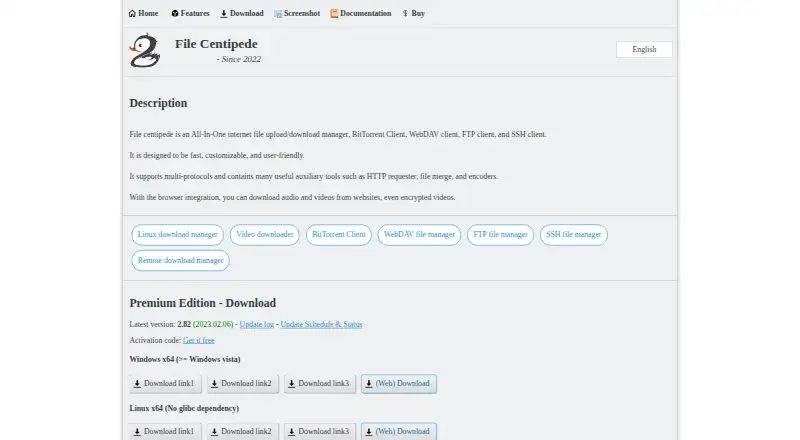
Task: Open the Buy menu item
Action: (414, 14)
